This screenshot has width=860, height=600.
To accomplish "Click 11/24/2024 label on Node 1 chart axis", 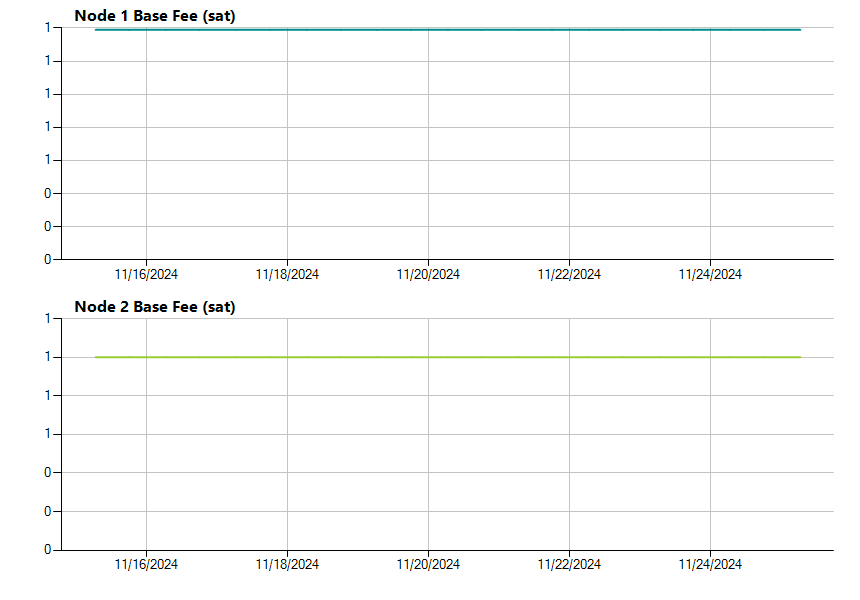I will click(x=710, y=274).
